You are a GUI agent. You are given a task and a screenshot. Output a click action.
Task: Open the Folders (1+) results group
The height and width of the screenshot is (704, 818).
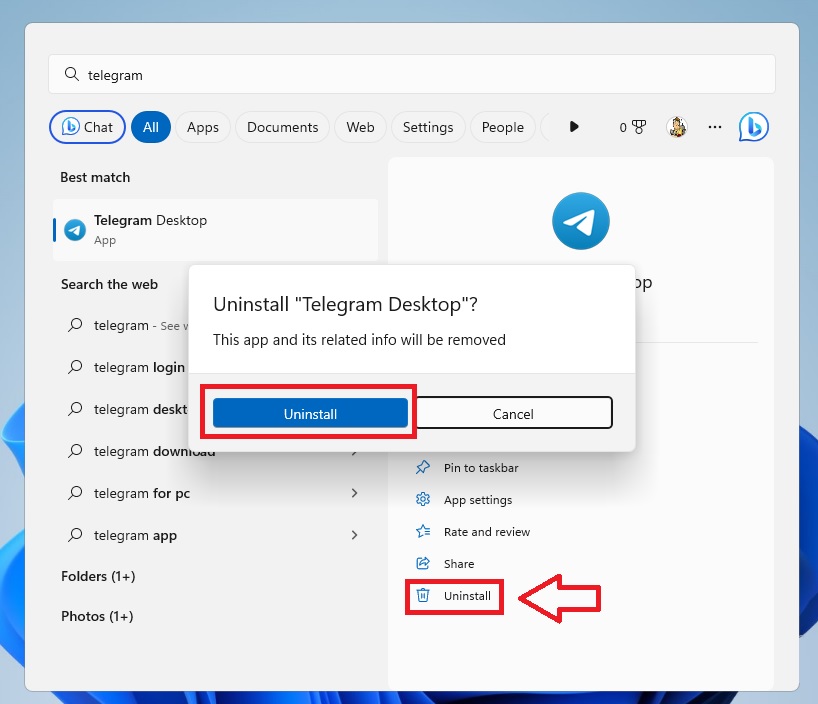[x=98, y=576]
